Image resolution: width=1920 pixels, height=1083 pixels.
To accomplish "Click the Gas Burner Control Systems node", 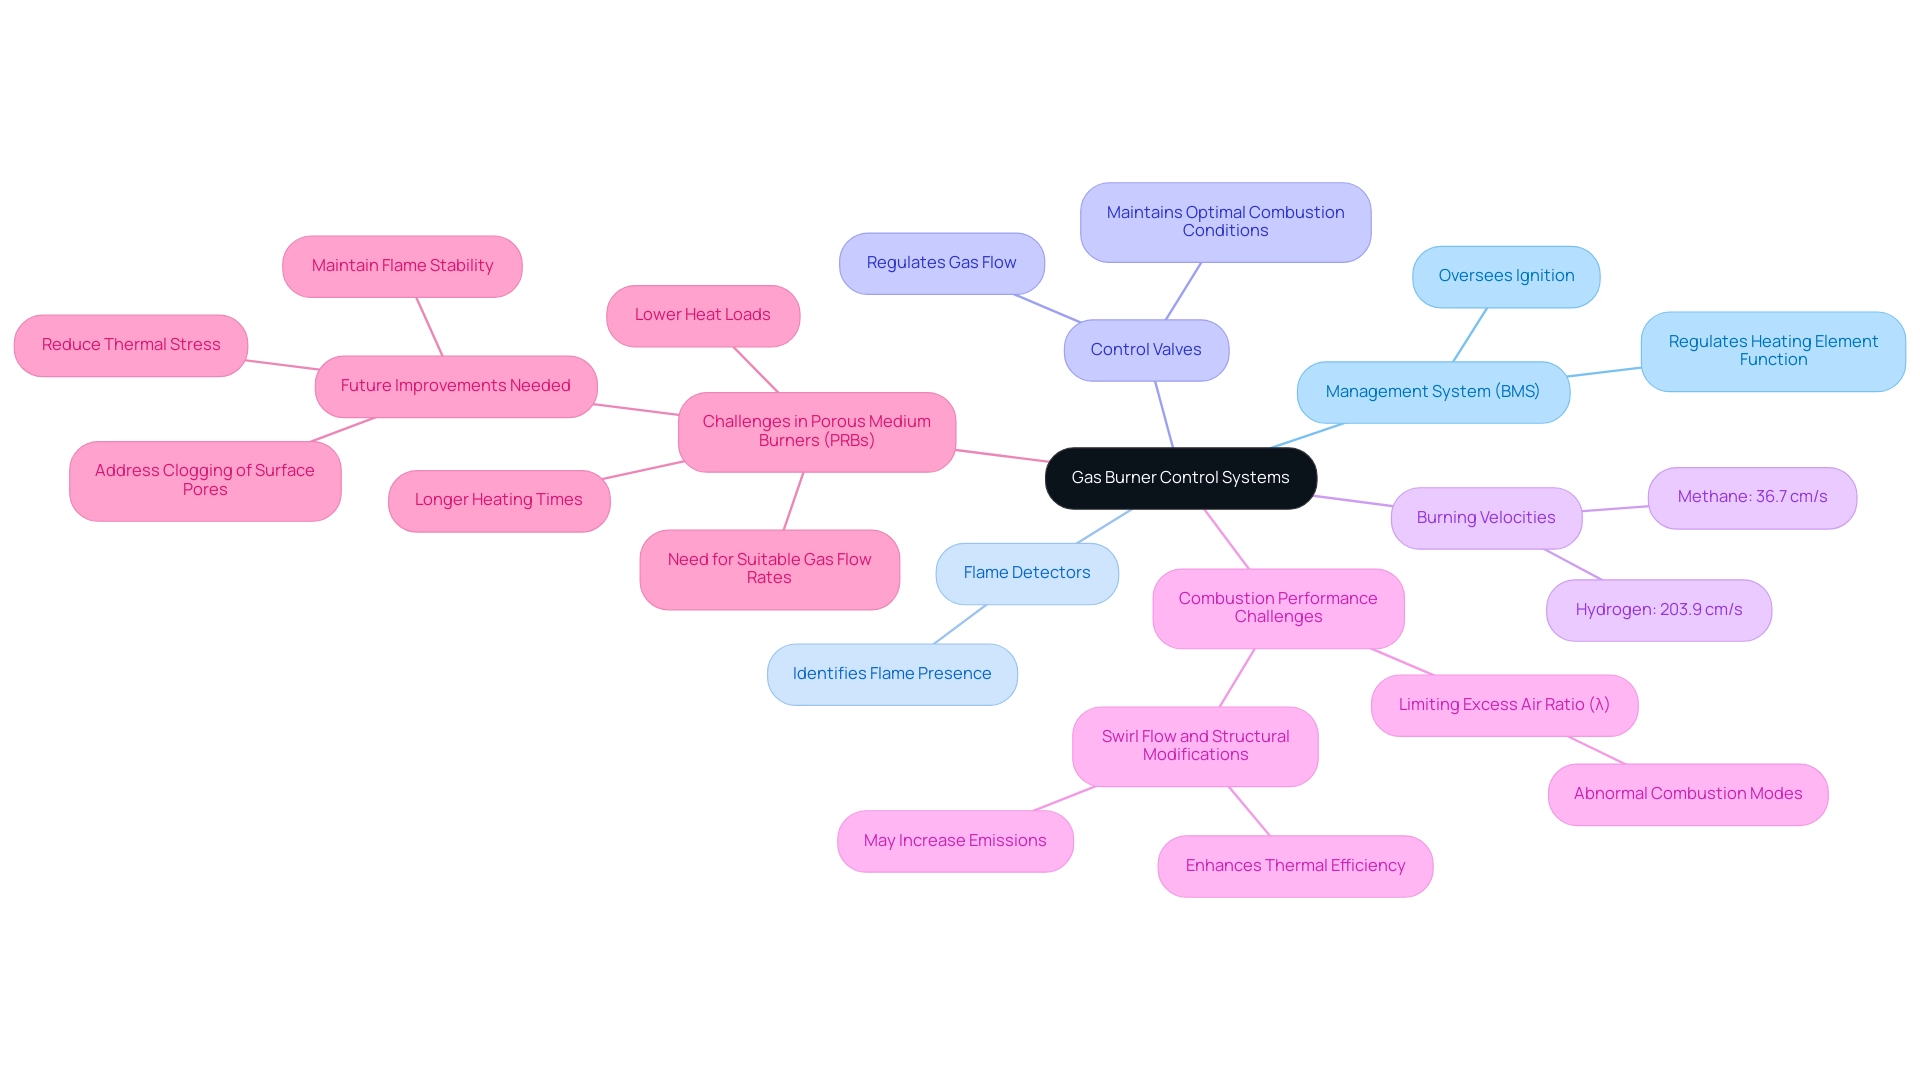I will 1180,476.
